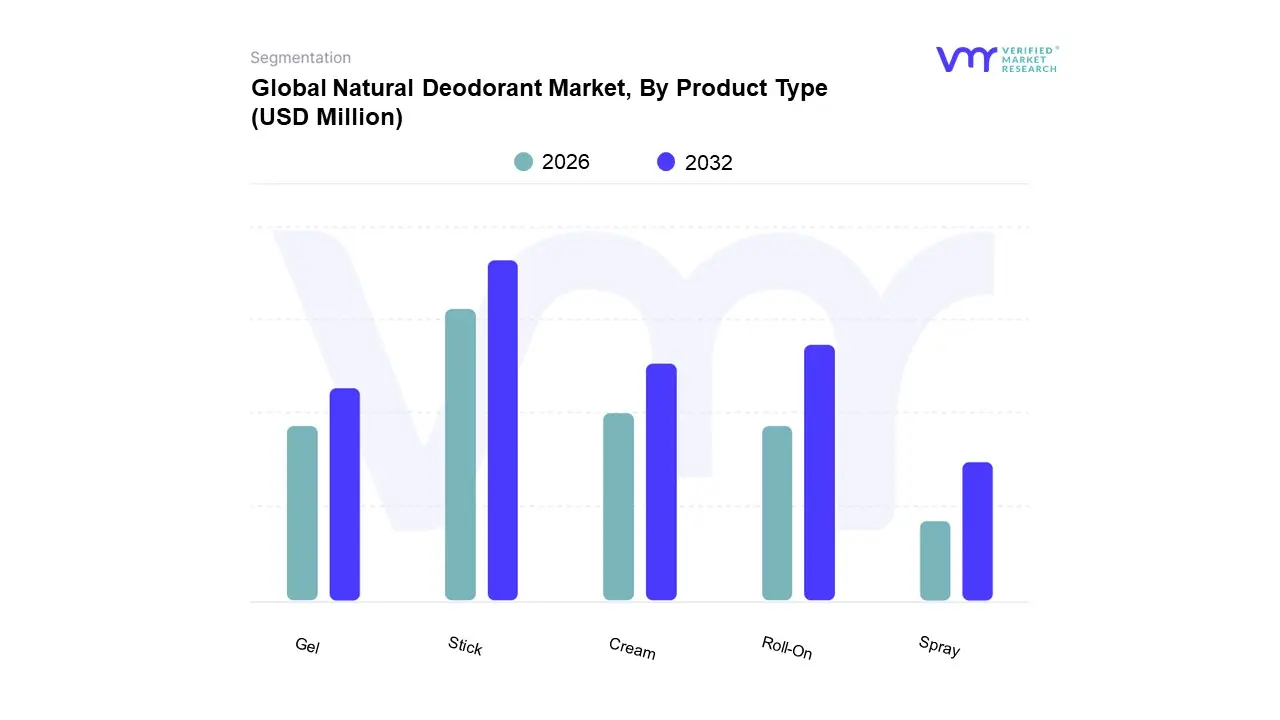Screen dimensions: 1280x720
Task: Select the tallest Stick 2032 bar
Action: 503,430
